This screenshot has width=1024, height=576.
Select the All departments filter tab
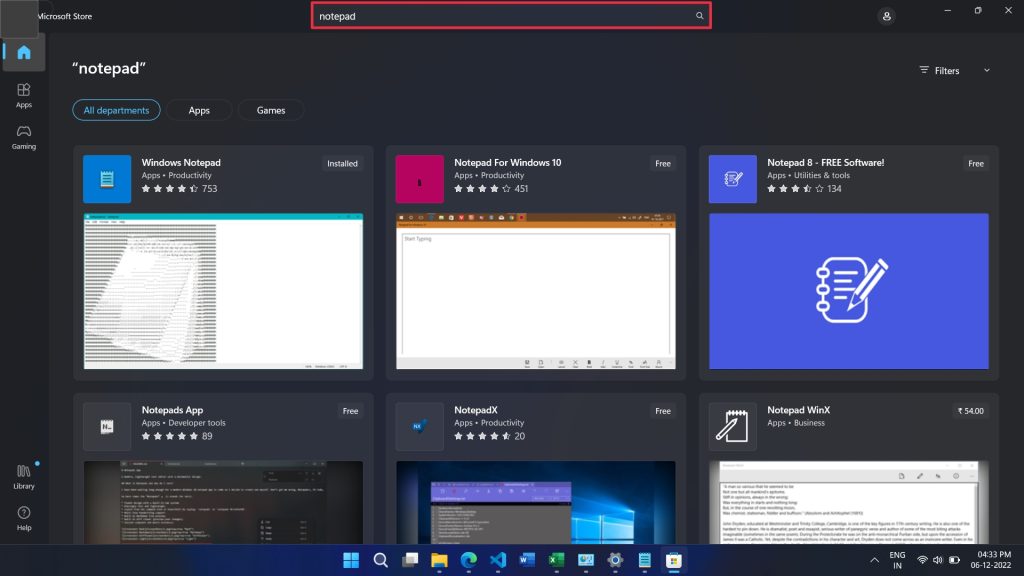[x=116, y=110]
